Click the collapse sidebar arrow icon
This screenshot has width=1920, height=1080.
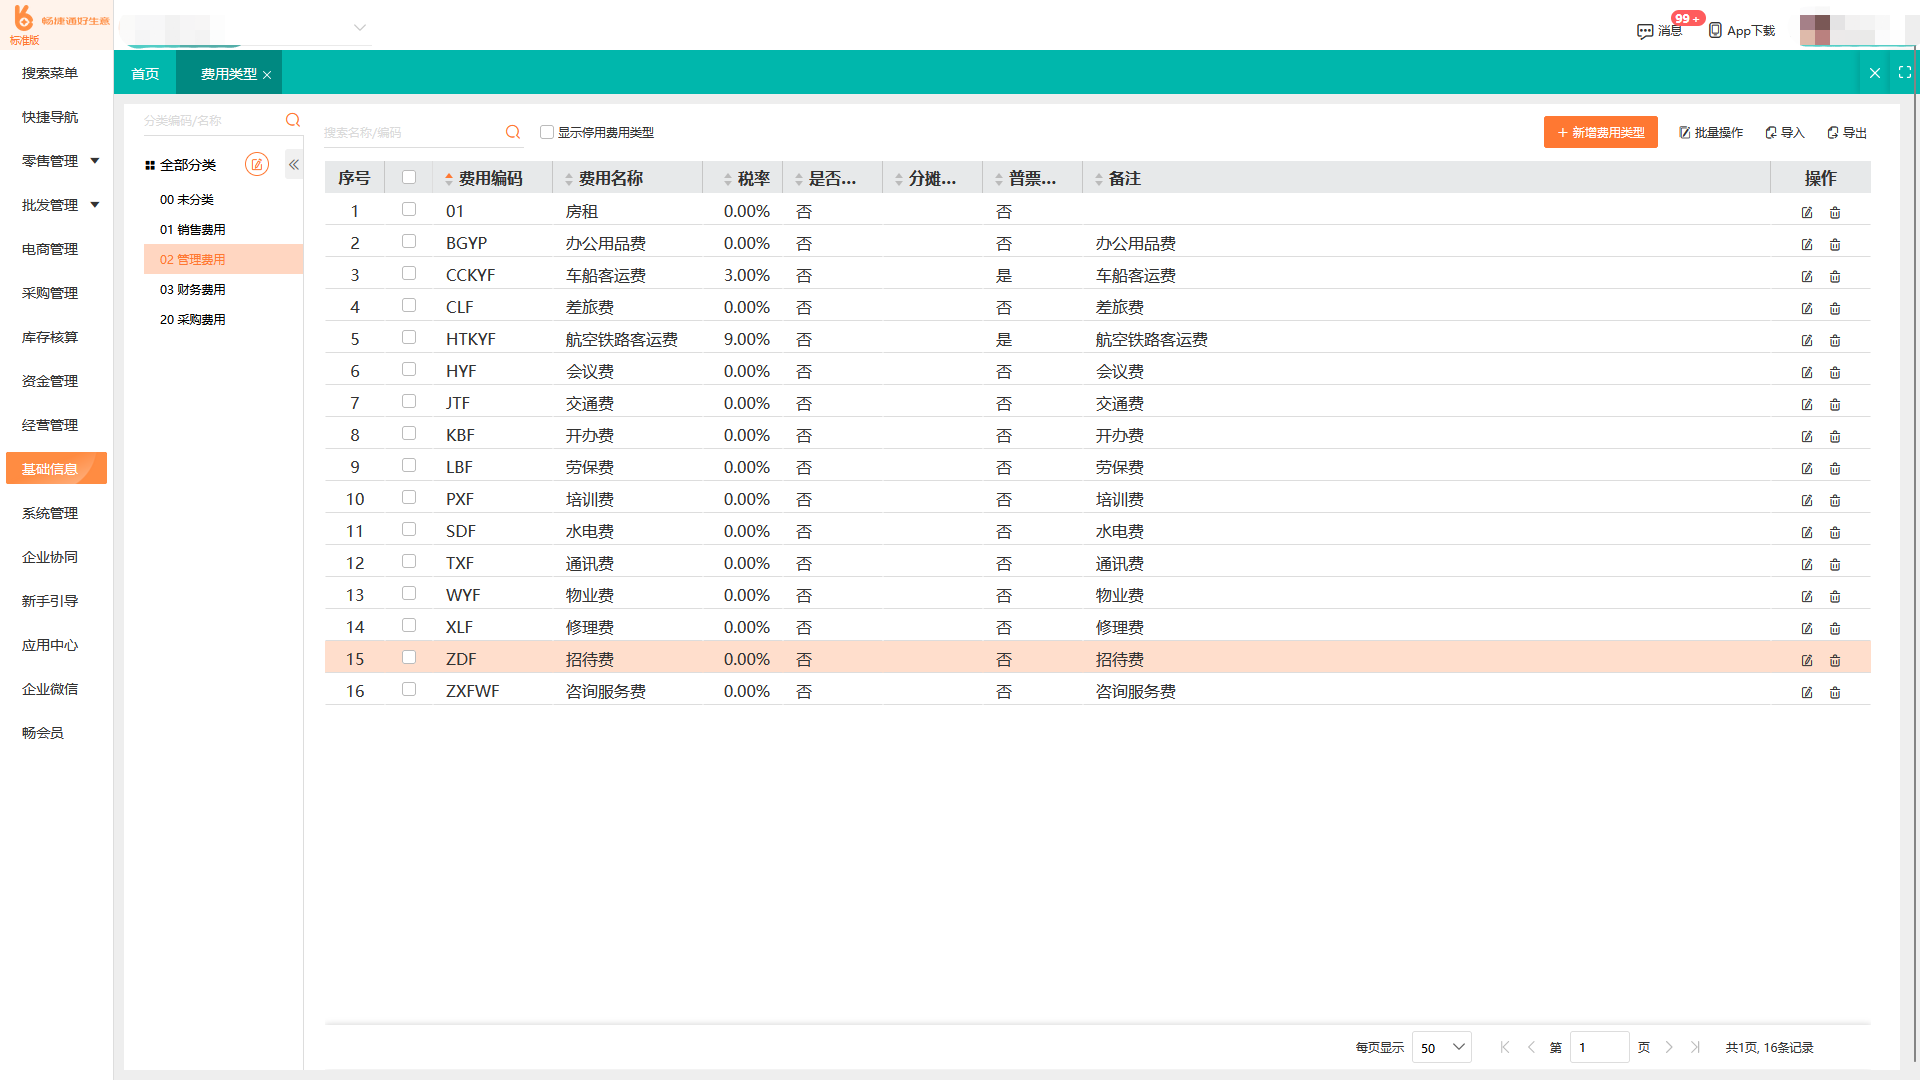tap(294, 164)
